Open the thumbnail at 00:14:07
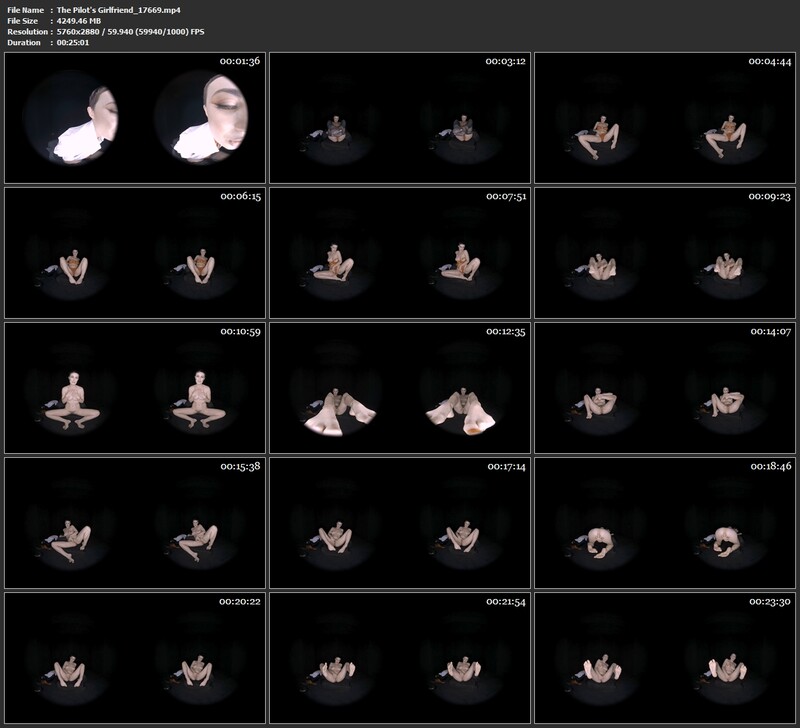 [x=665, y=388]
